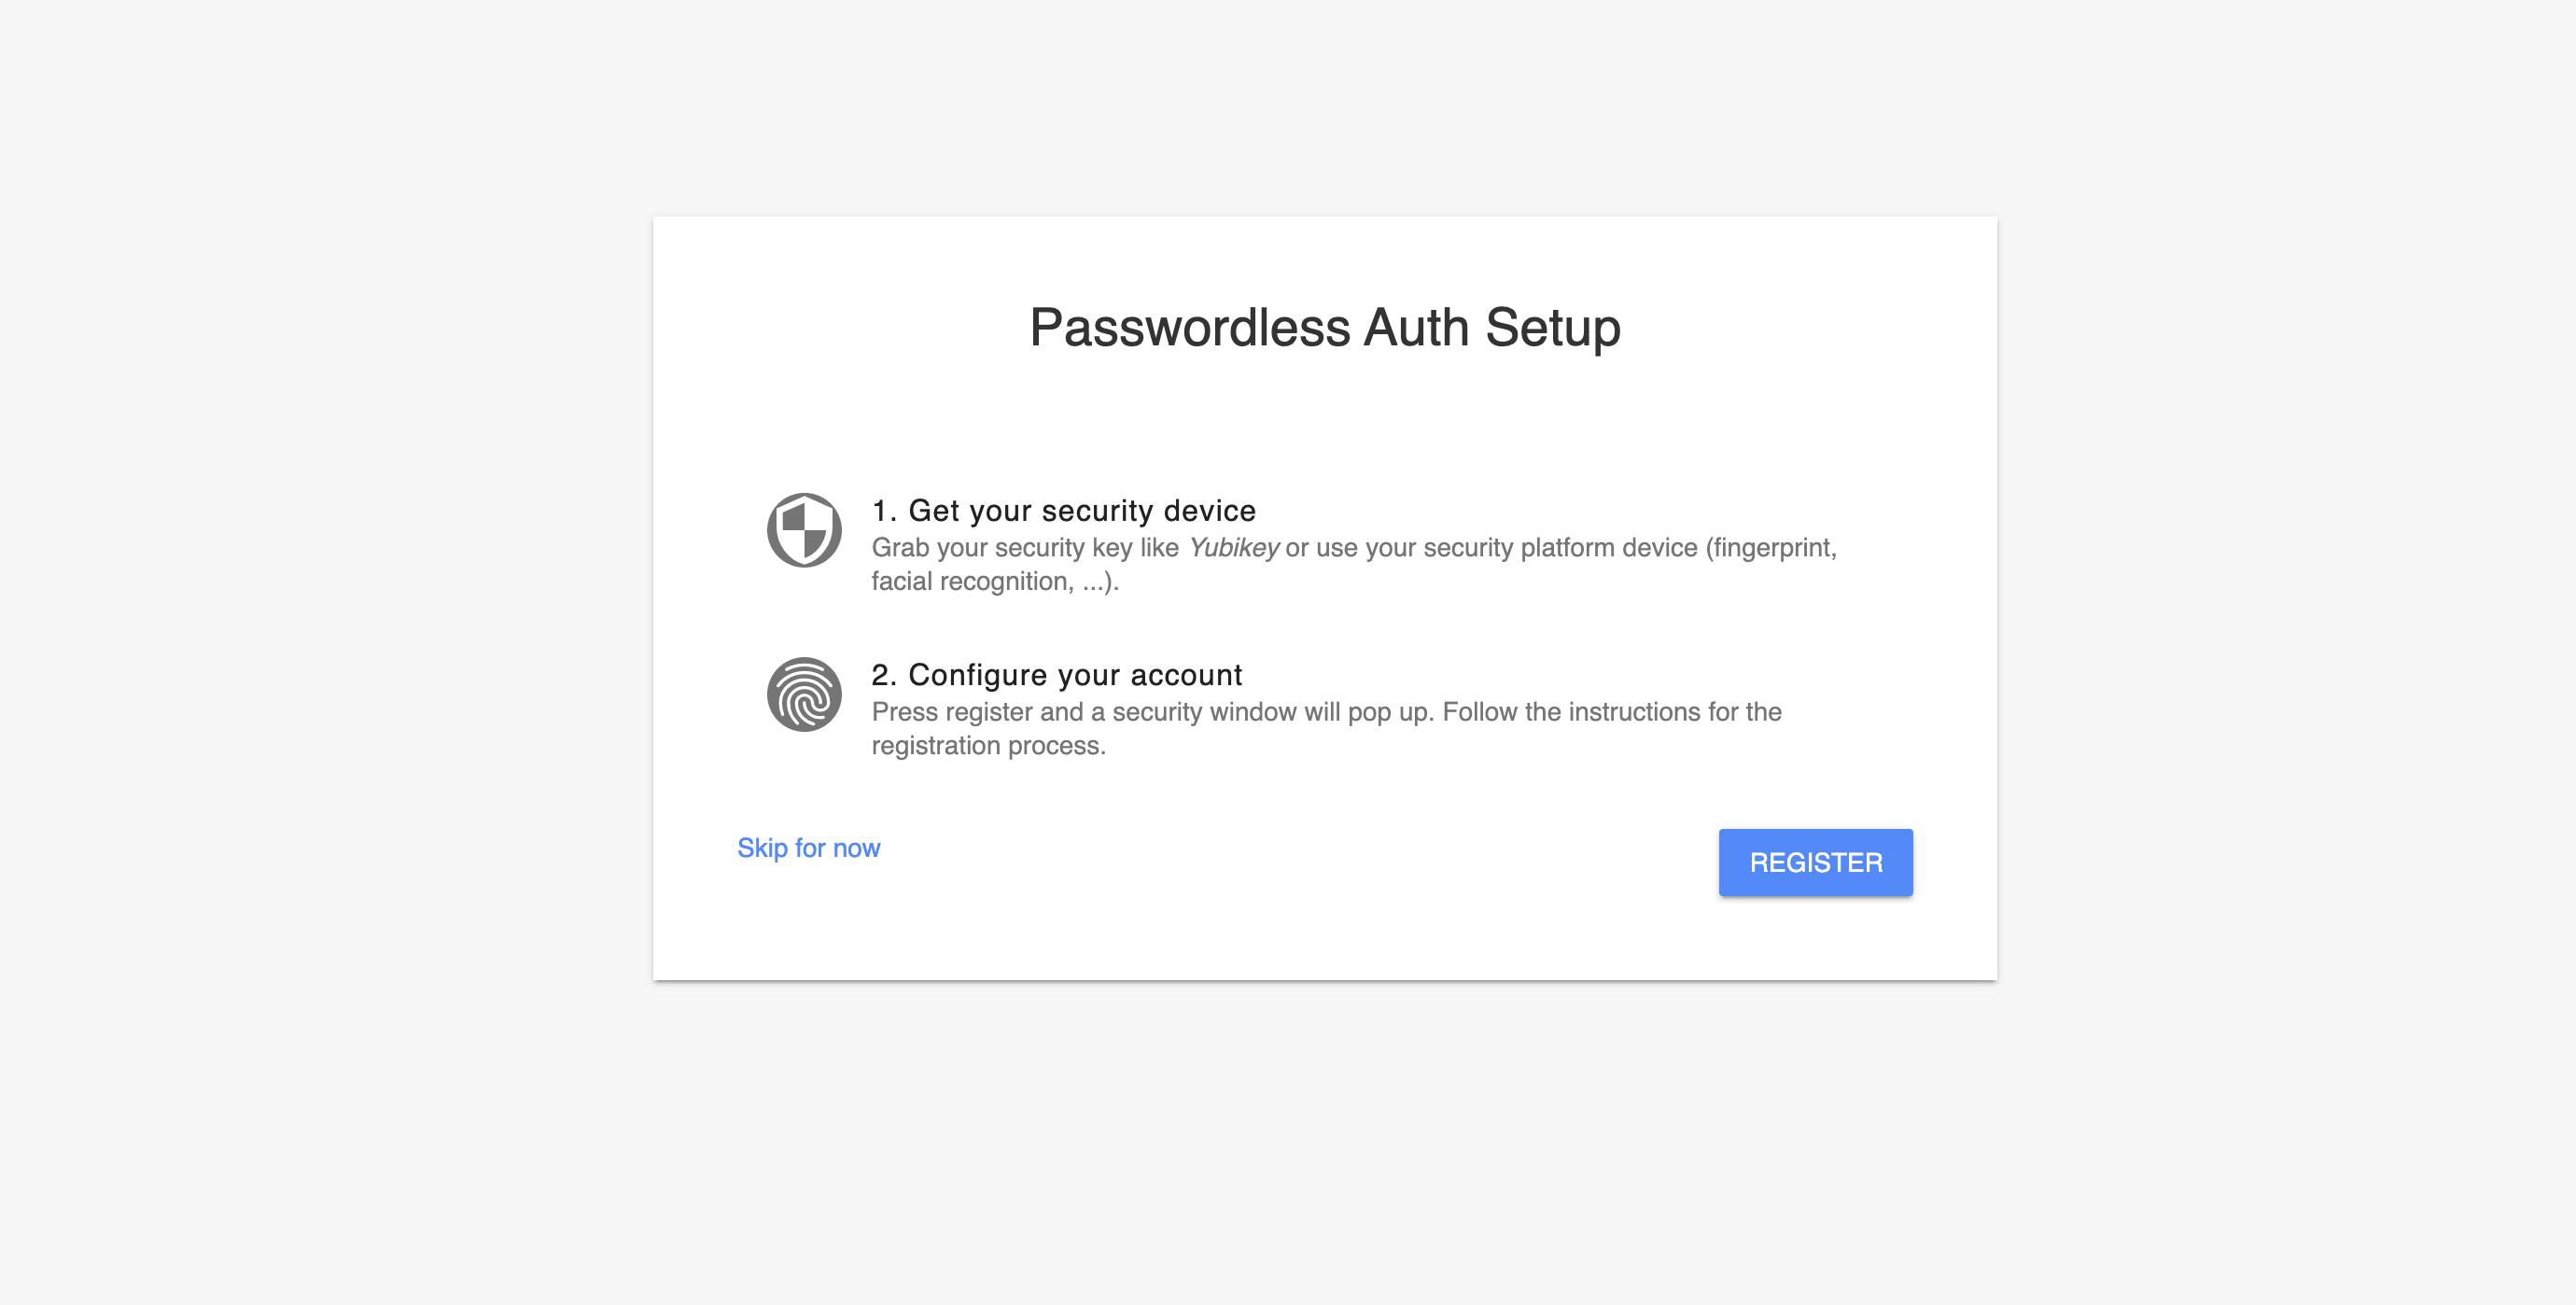Click the REGISTER button
The image size is (2576, 1305).
[x=1815, y=863]
